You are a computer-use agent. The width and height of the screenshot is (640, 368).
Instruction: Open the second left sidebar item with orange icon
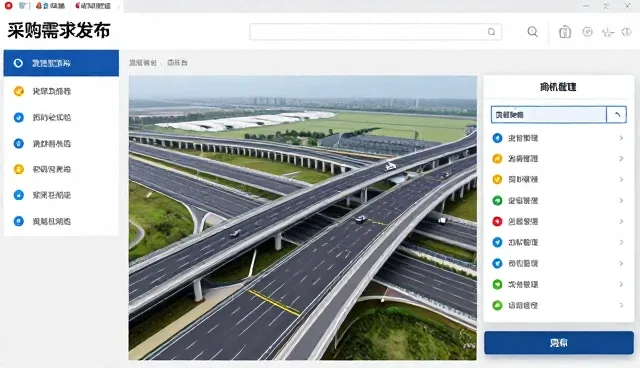[18, 91]
